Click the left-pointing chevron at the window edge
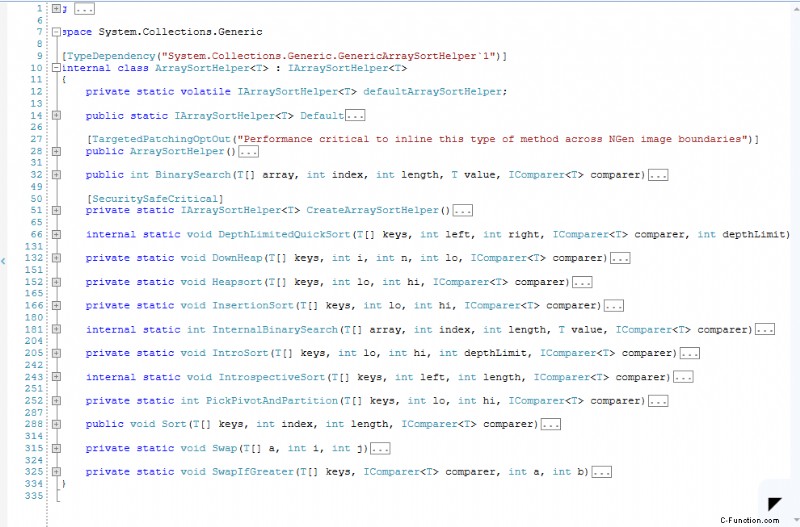This screenshot has width=800, height=527. coord(4,260)
